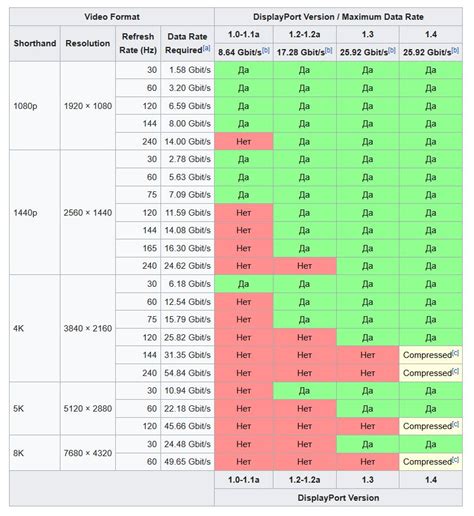Image resolution: width=474 pixels, height=516 pixels.
Task: Click the 1.2-1.2a version header at top
Action: [x=305, y=34]
